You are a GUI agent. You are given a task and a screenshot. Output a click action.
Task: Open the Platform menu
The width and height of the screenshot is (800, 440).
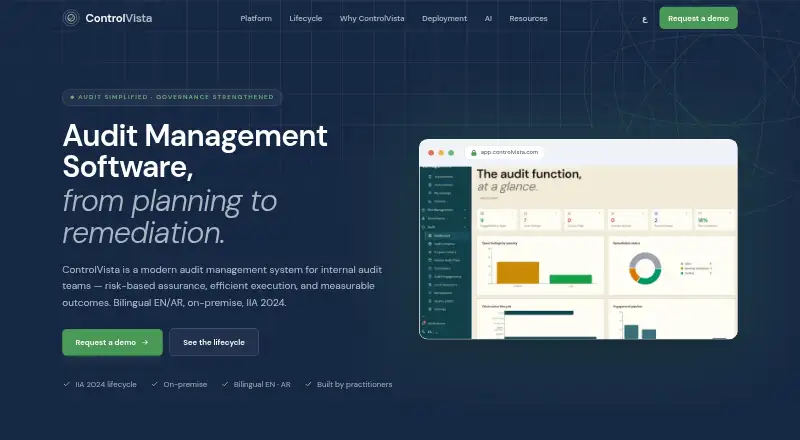point(256,18)
